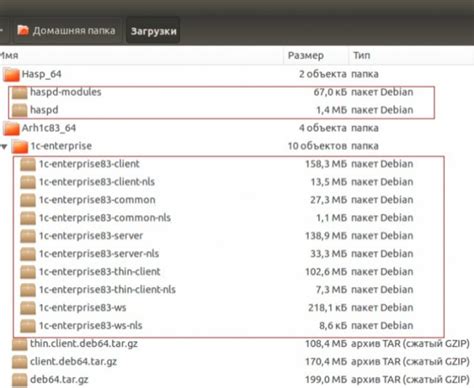Select the Arh1c83_64 folder name
Viewport: 474px width, 388px height.
click(49, 128)
